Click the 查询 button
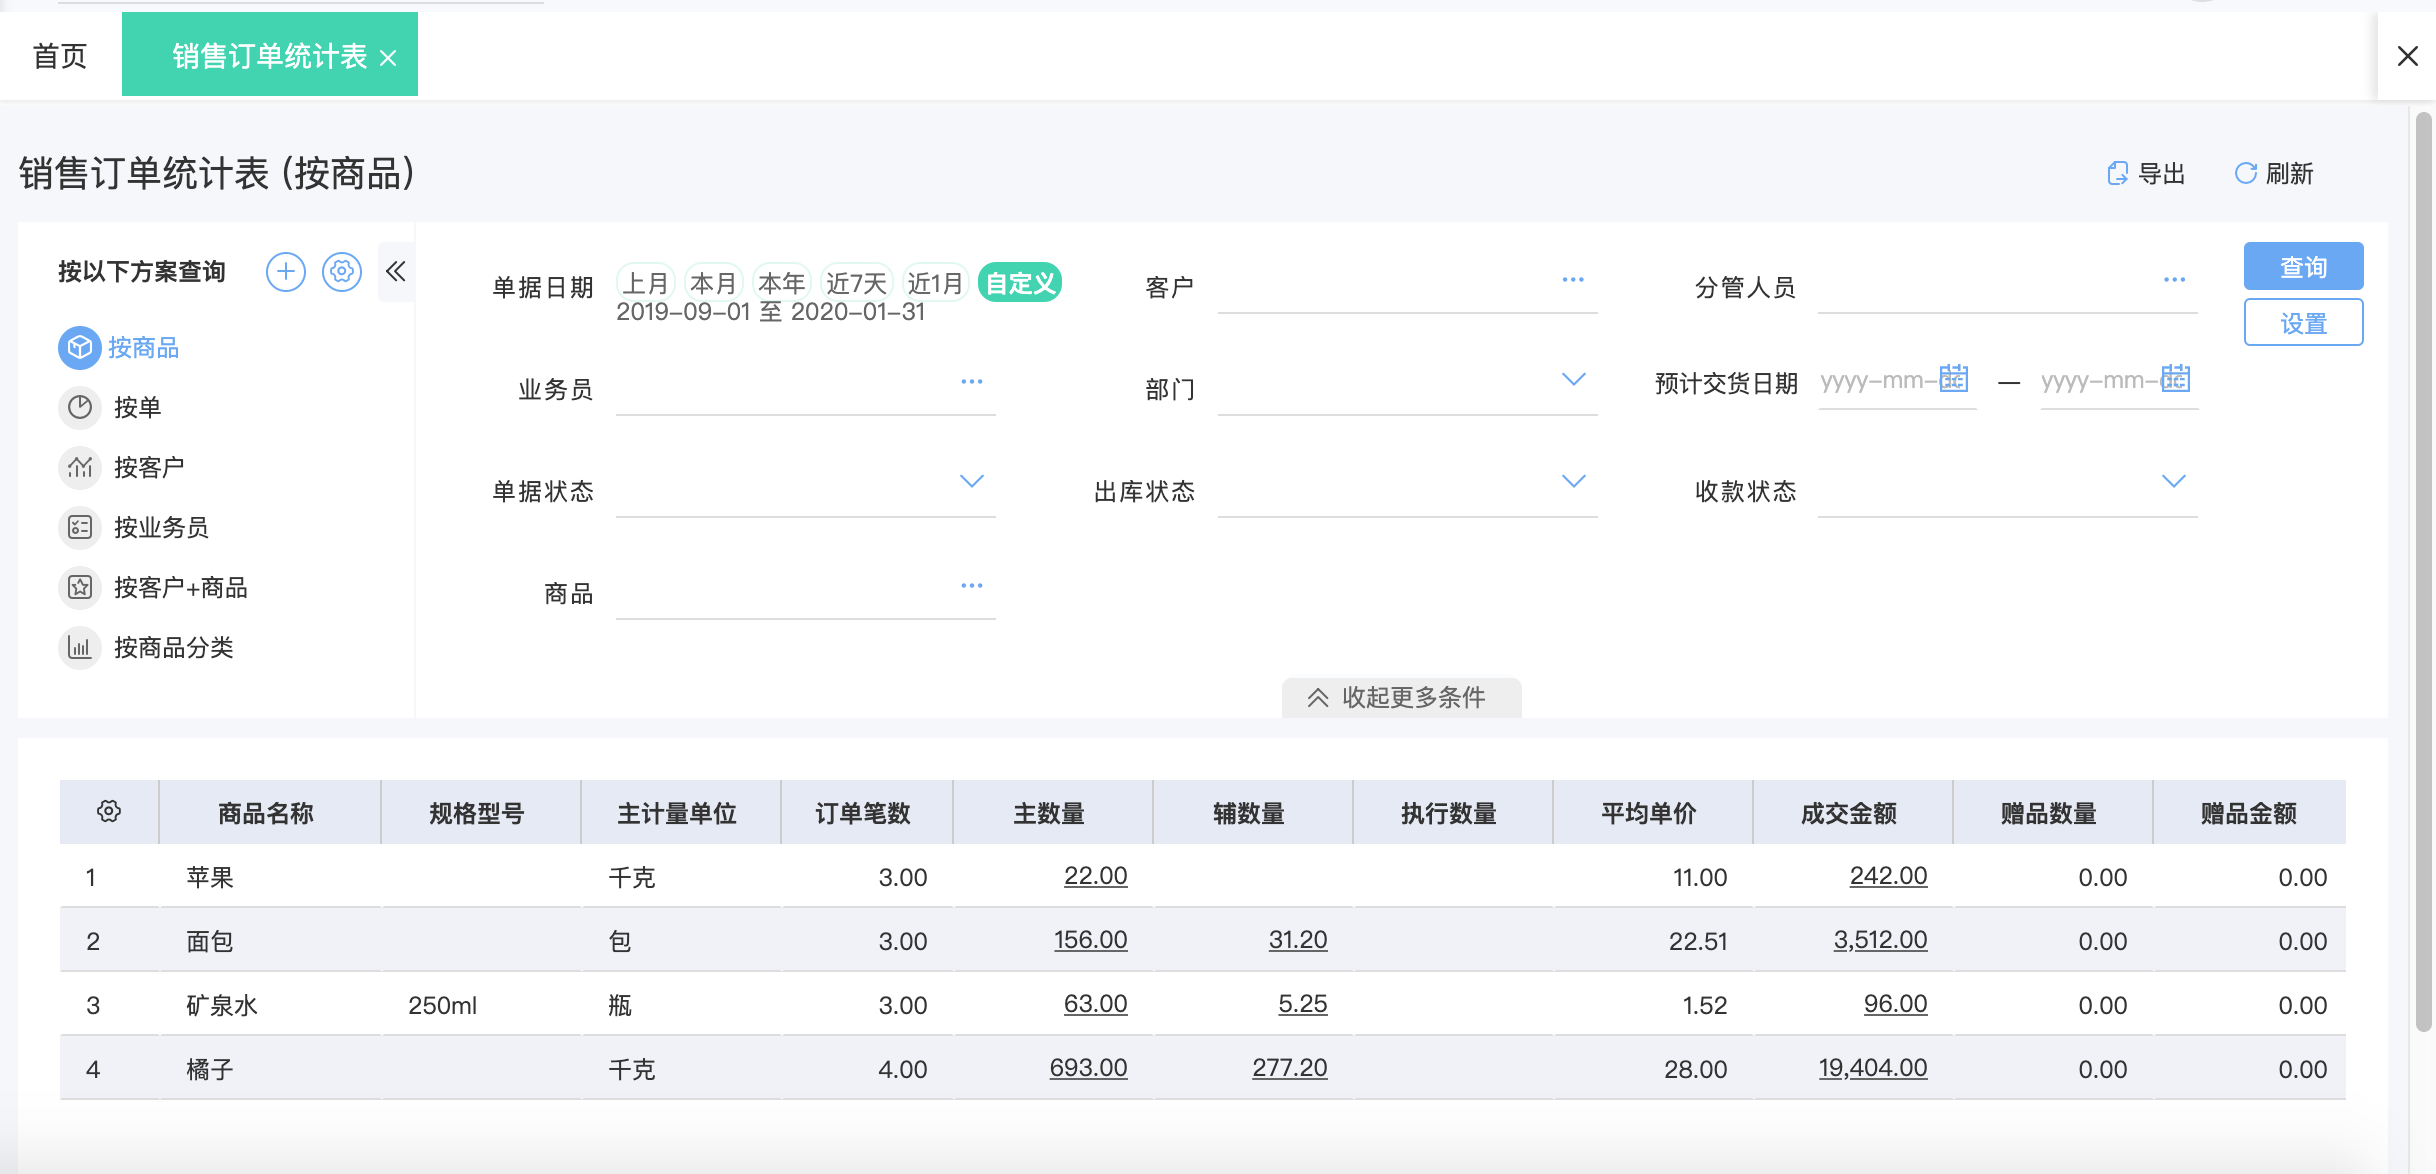 pyautogui.click(x=2306, y=267)
